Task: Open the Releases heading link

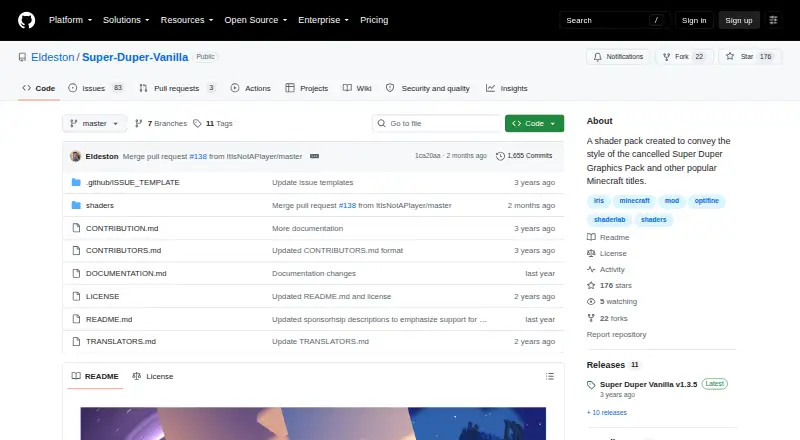Action: [x=606, y=365]
